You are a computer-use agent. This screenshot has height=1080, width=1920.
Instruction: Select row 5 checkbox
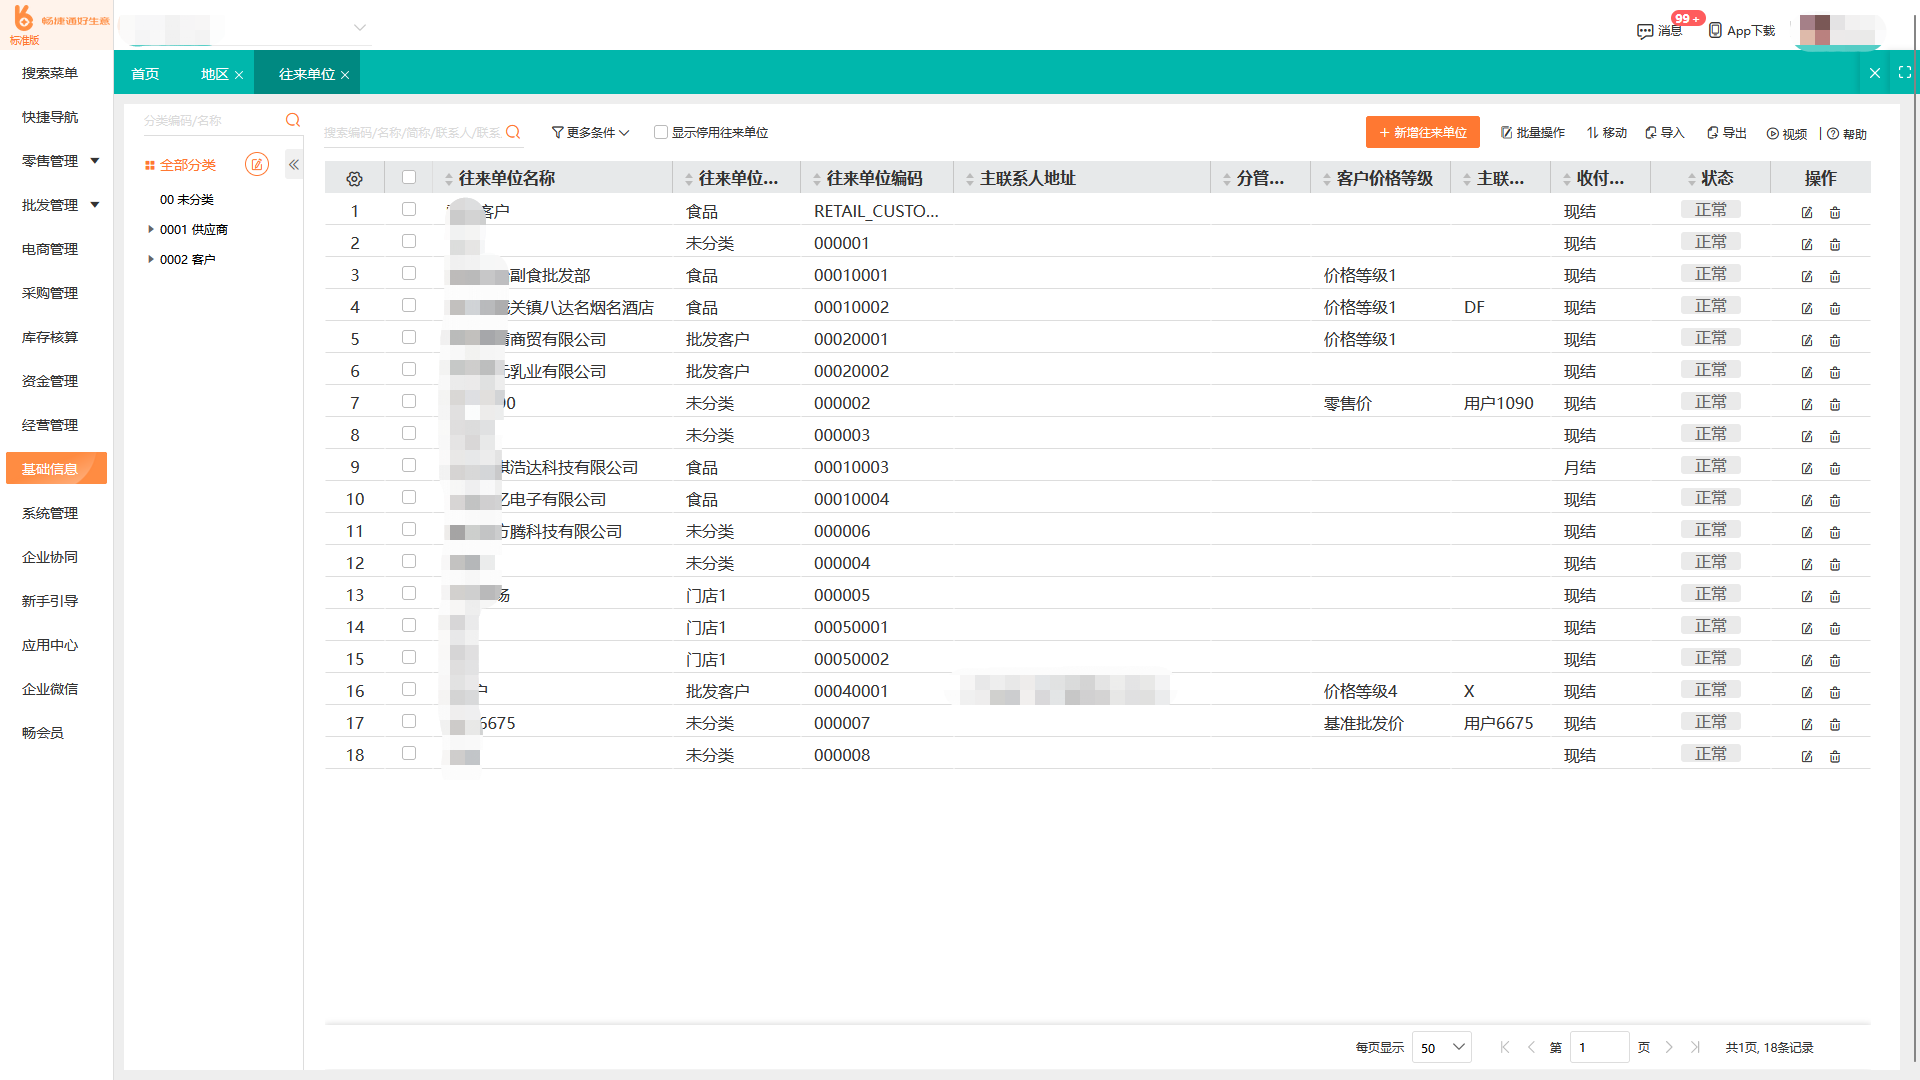coord(410,338)
